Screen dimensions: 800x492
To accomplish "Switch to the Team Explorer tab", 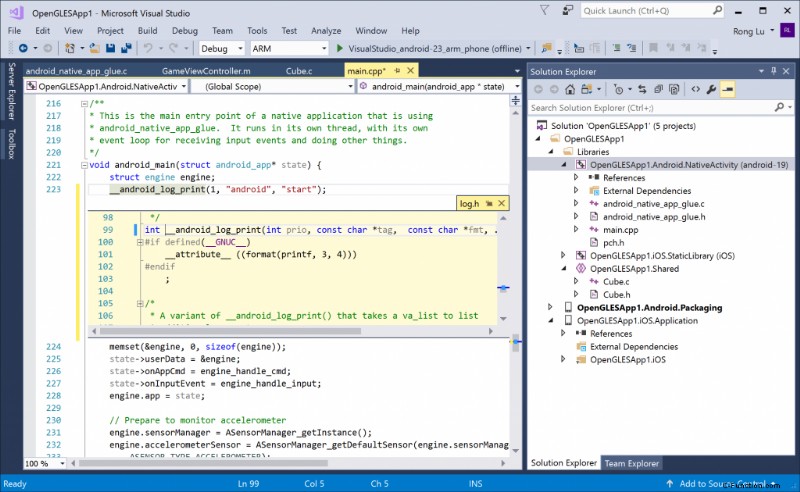I will click(630, 463).
